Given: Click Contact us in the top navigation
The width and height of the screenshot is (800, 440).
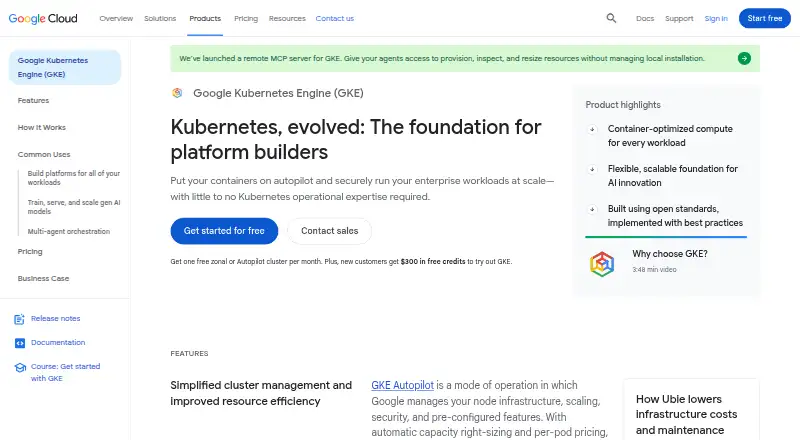Looking at the screenshot, I should point(335,18).
